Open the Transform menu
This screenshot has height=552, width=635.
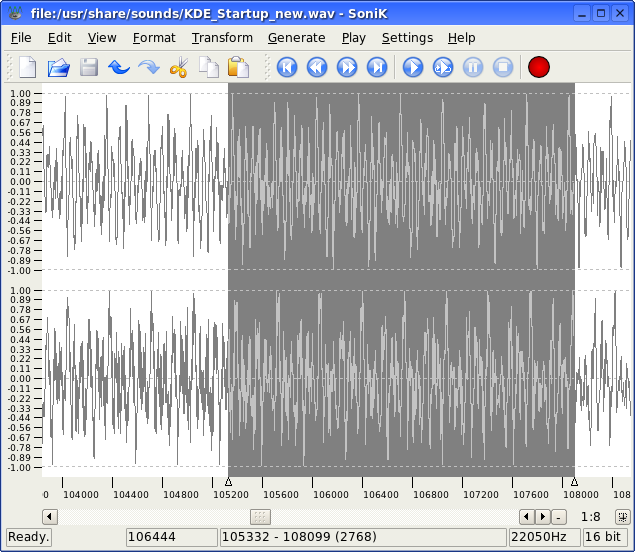pyautogui.click(x=222, y=38)
